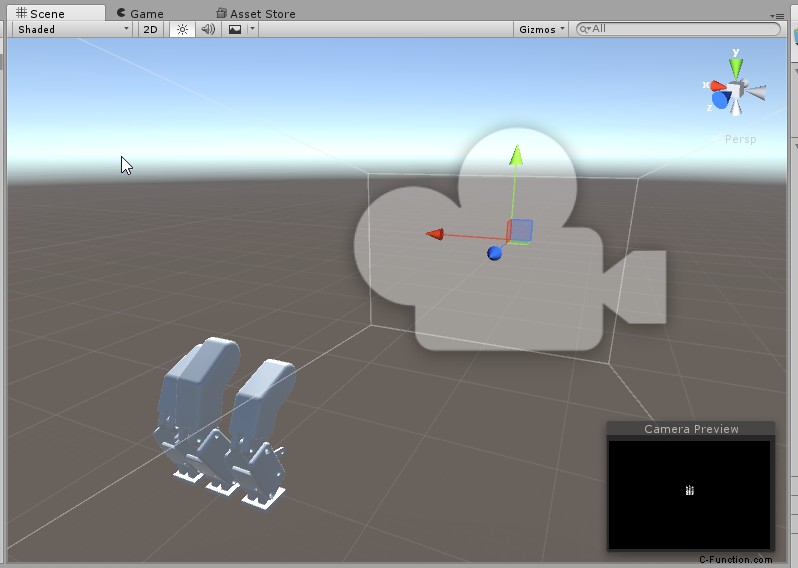Toggle 2D view mode
Image resolution: width=798 pixels, height=568 pixels.
click(150, 29)
